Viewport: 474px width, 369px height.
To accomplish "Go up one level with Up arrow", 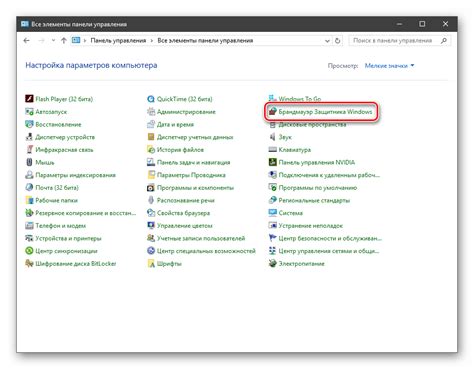I will coord(64,41).
